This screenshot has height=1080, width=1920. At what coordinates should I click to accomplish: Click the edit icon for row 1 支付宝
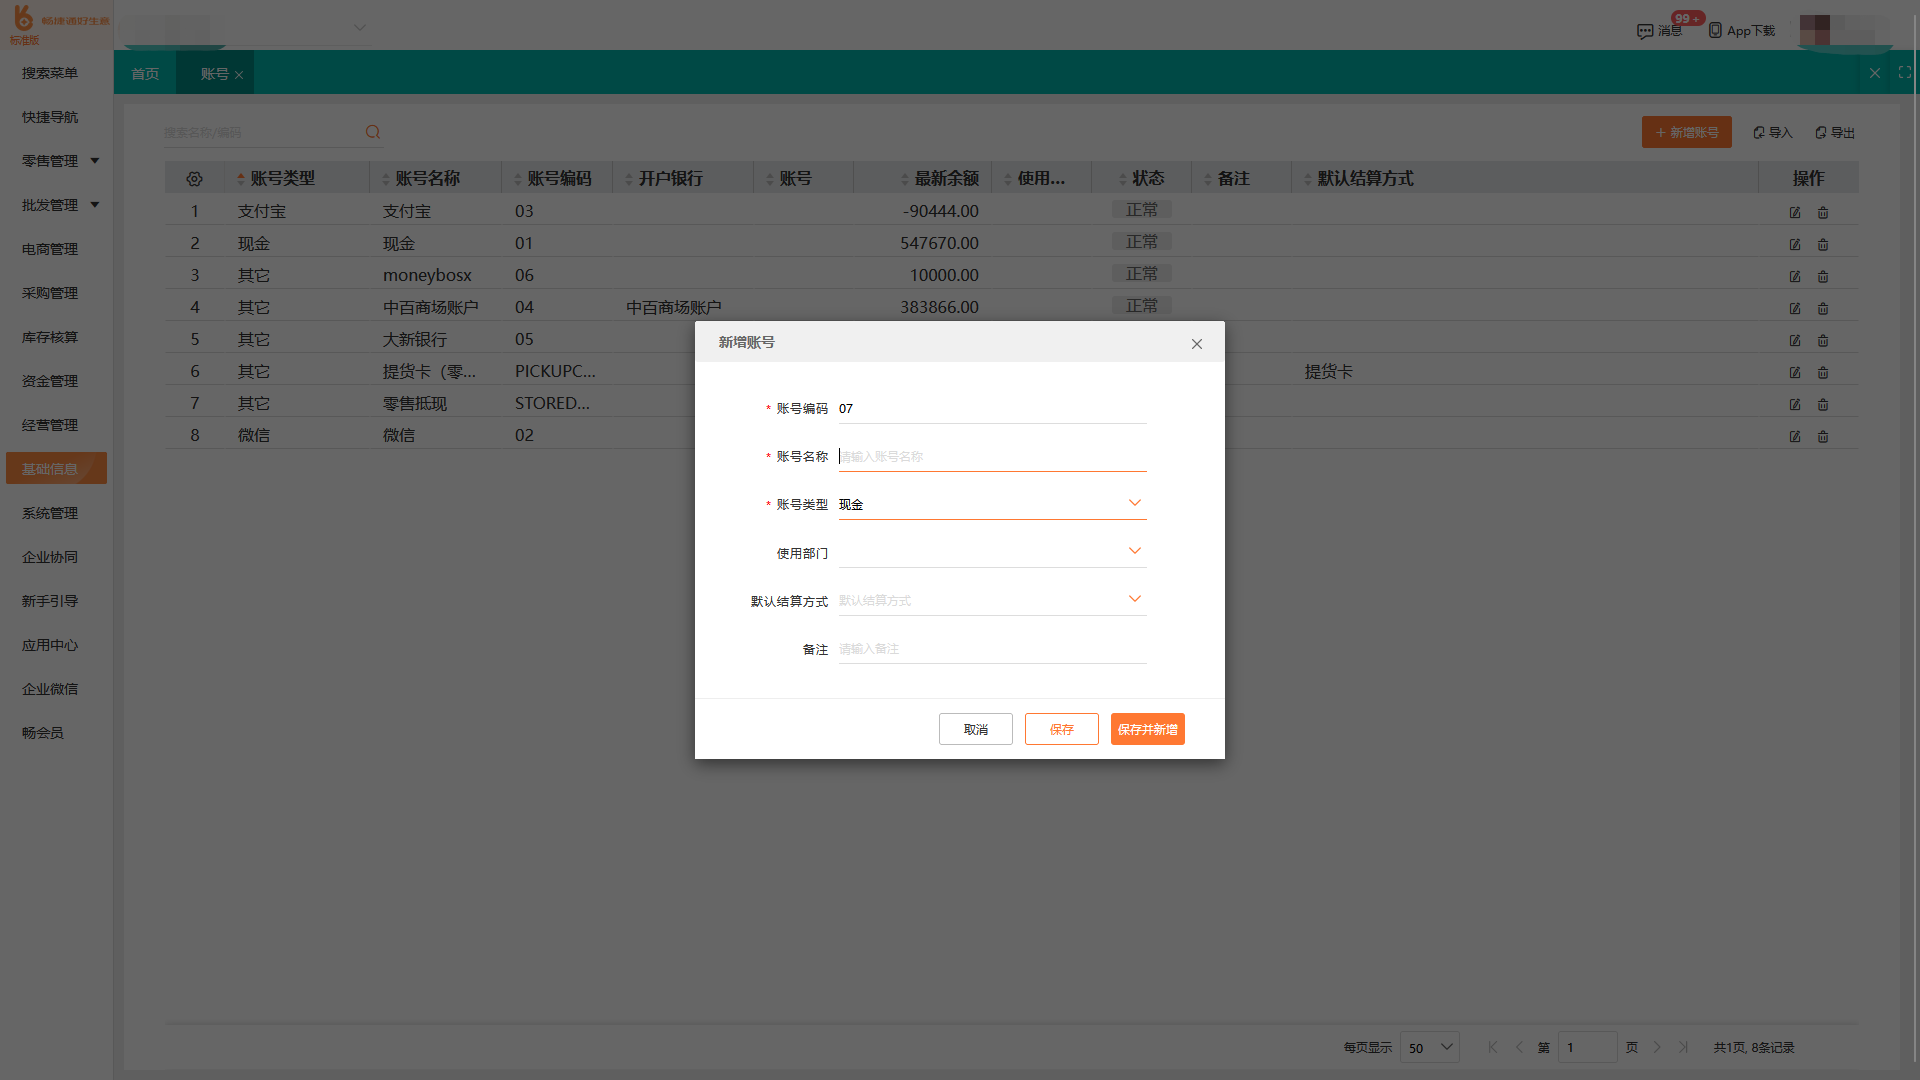tap(1795, 212)
